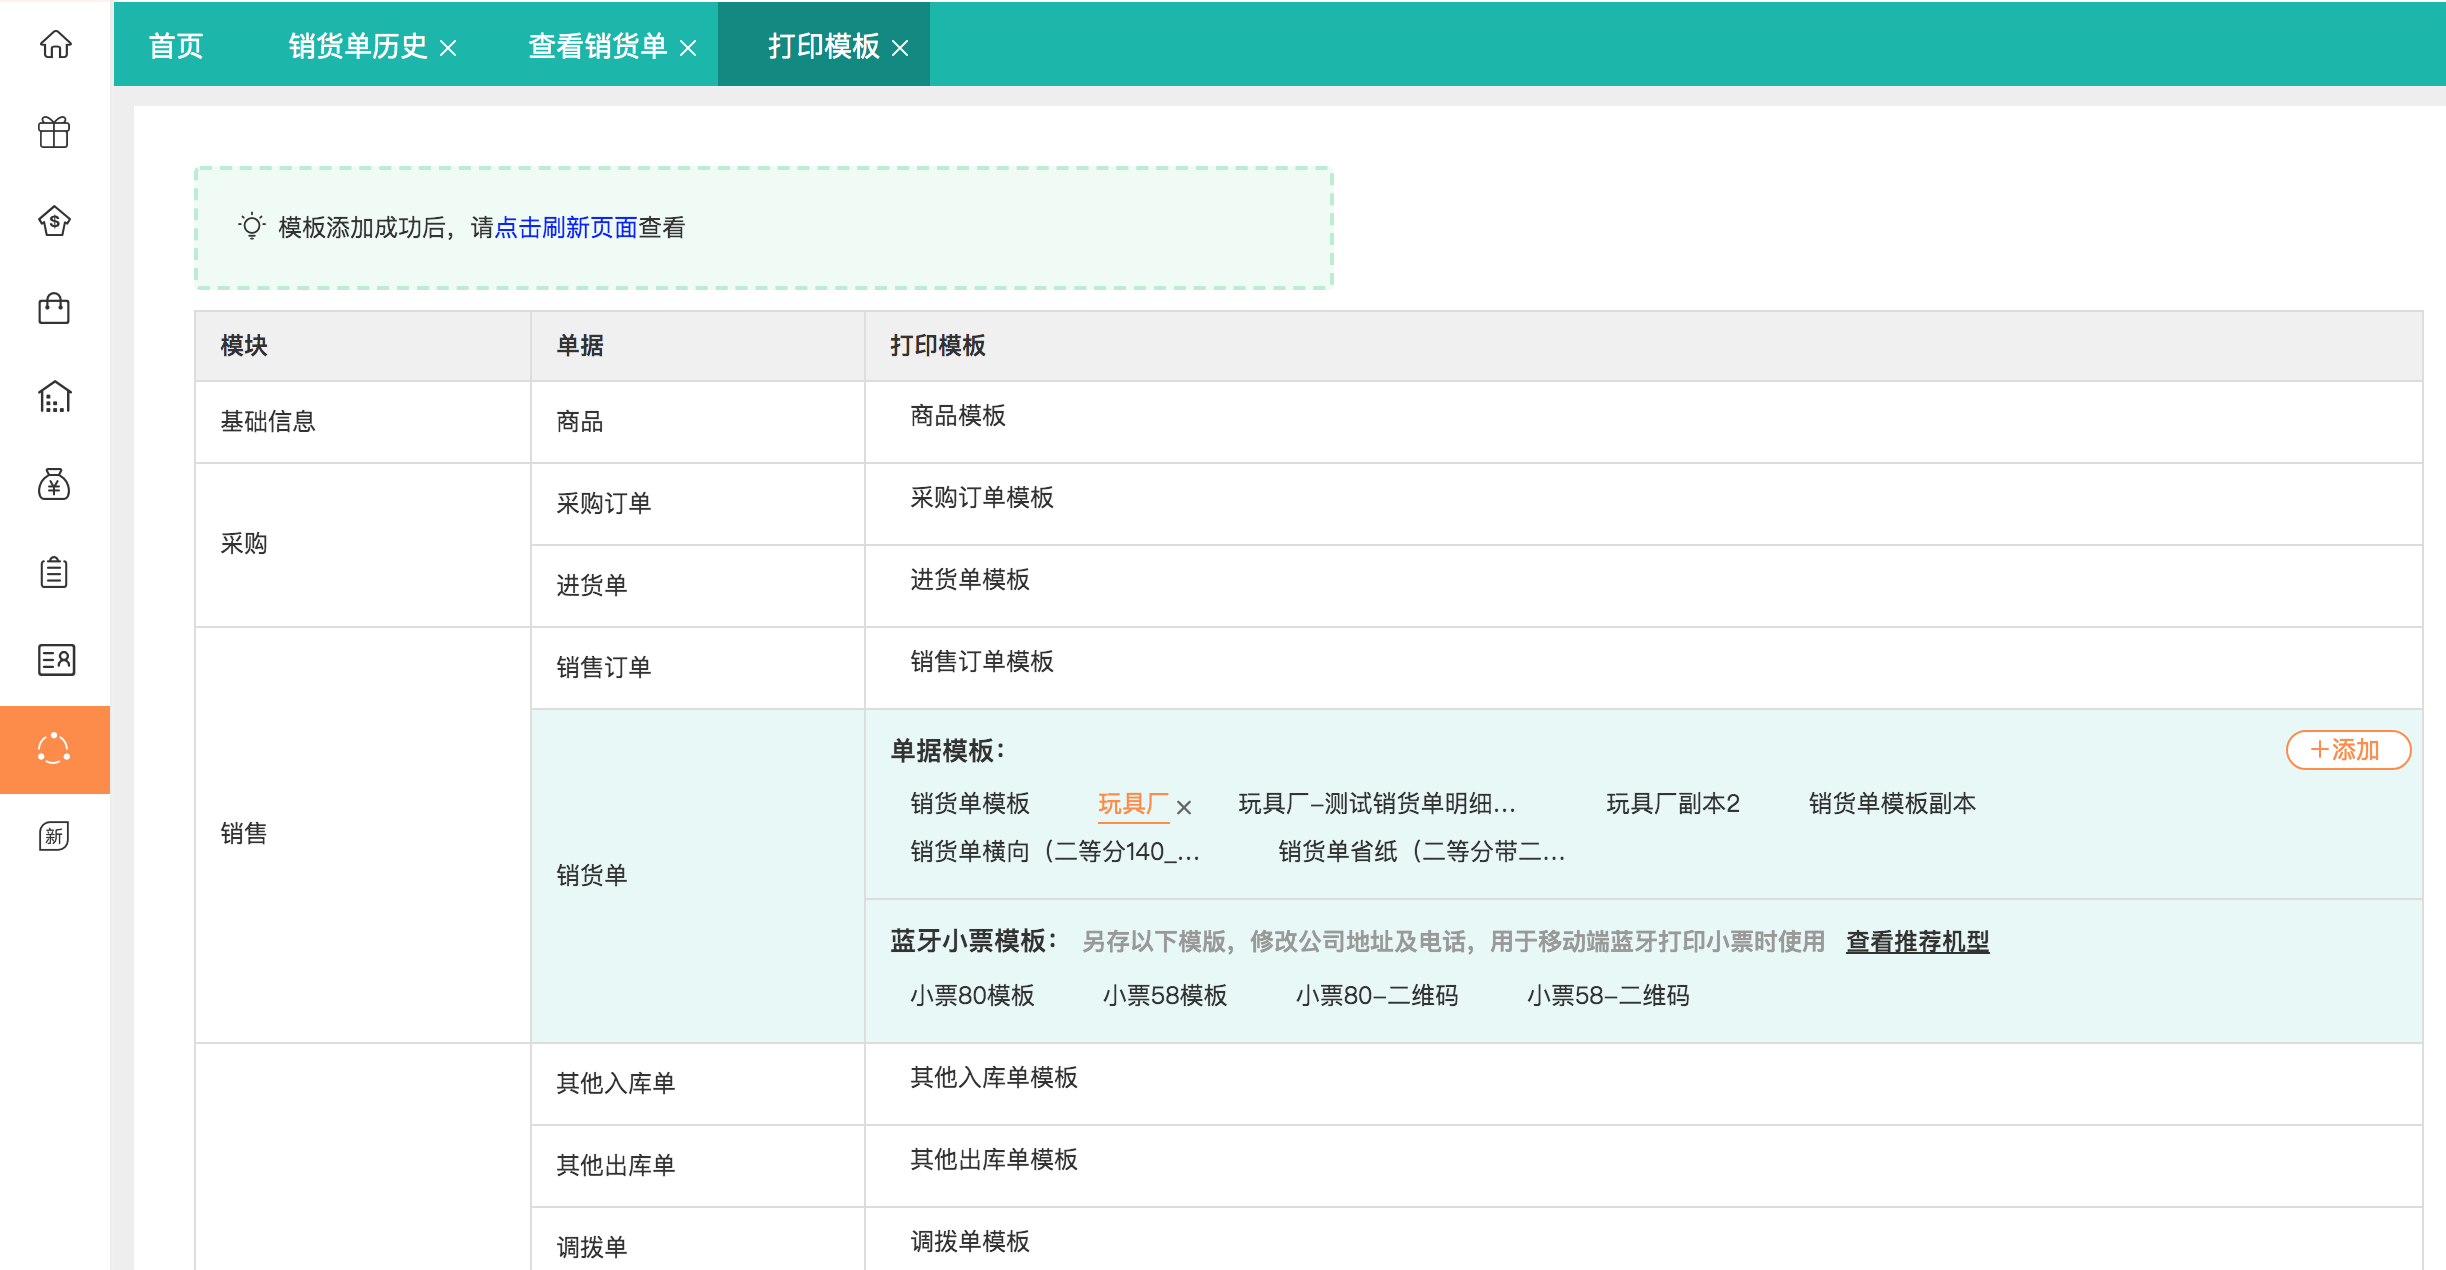Screen dimensions: 2446x1270
Task: Click 查看推荐机型 link
Action: 1919,940
